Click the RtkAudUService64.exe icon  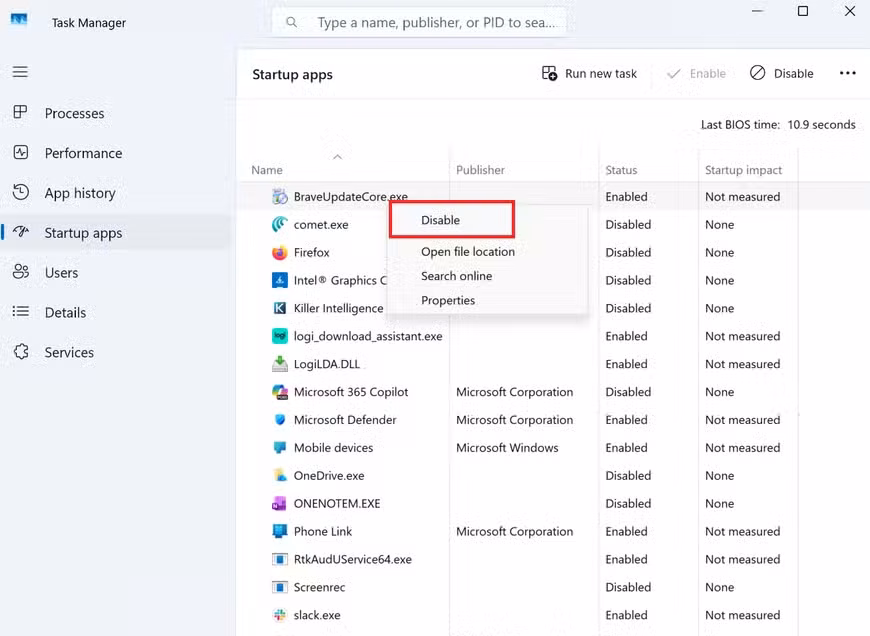tap(280, 559)
